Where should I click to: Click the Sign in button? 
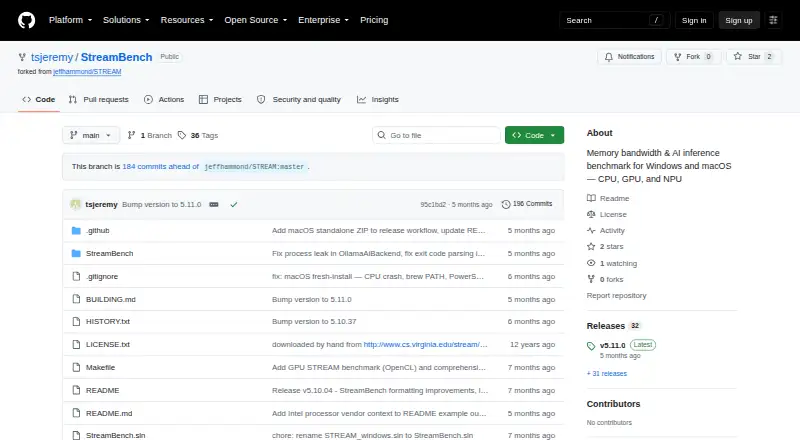tap(694, 20)
